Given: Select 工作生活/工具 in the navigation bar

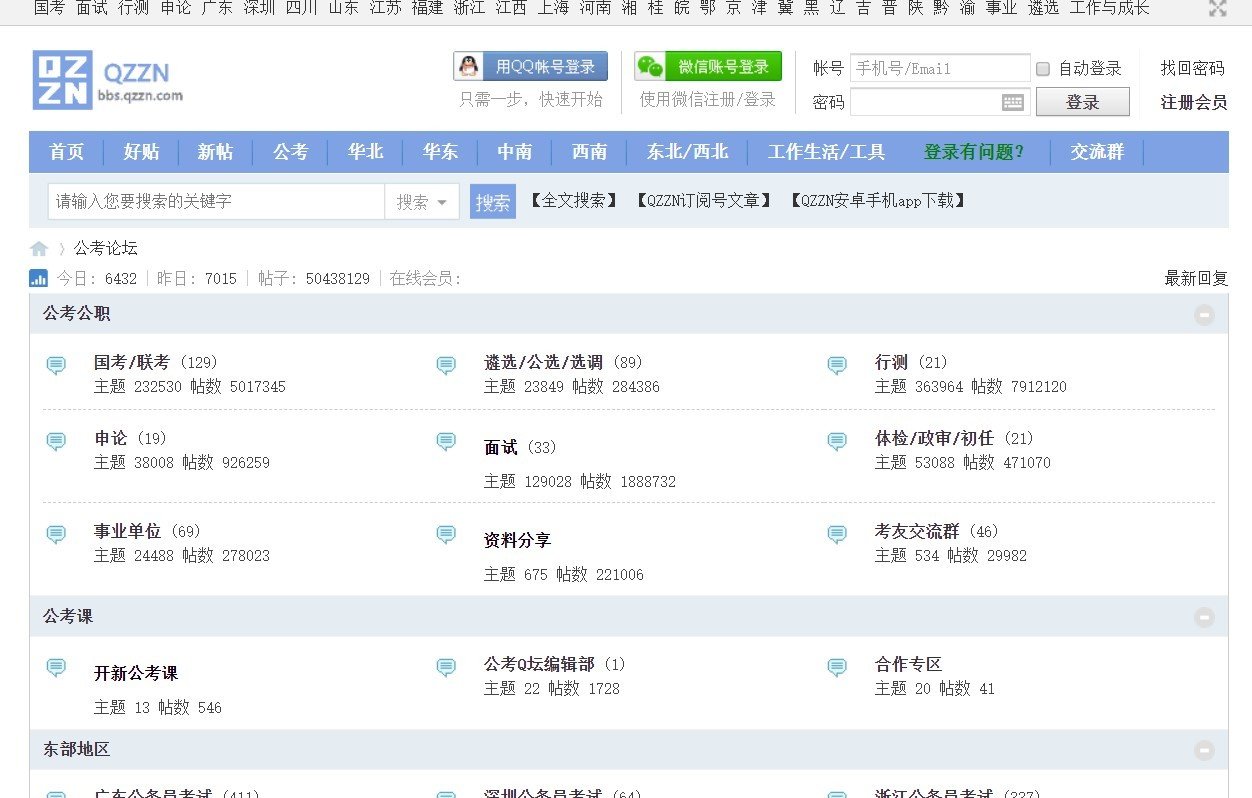Looking at the screenshot, I should 826,152.
